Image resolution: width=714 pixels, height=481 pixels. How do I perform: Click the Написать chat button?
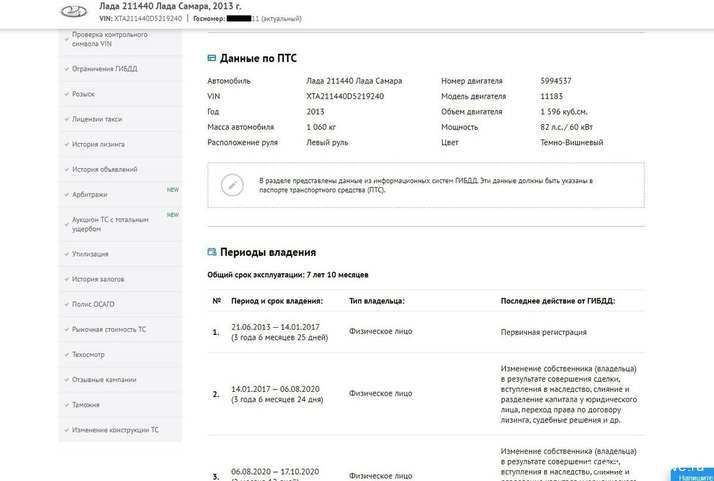click(x=695, y=477)
